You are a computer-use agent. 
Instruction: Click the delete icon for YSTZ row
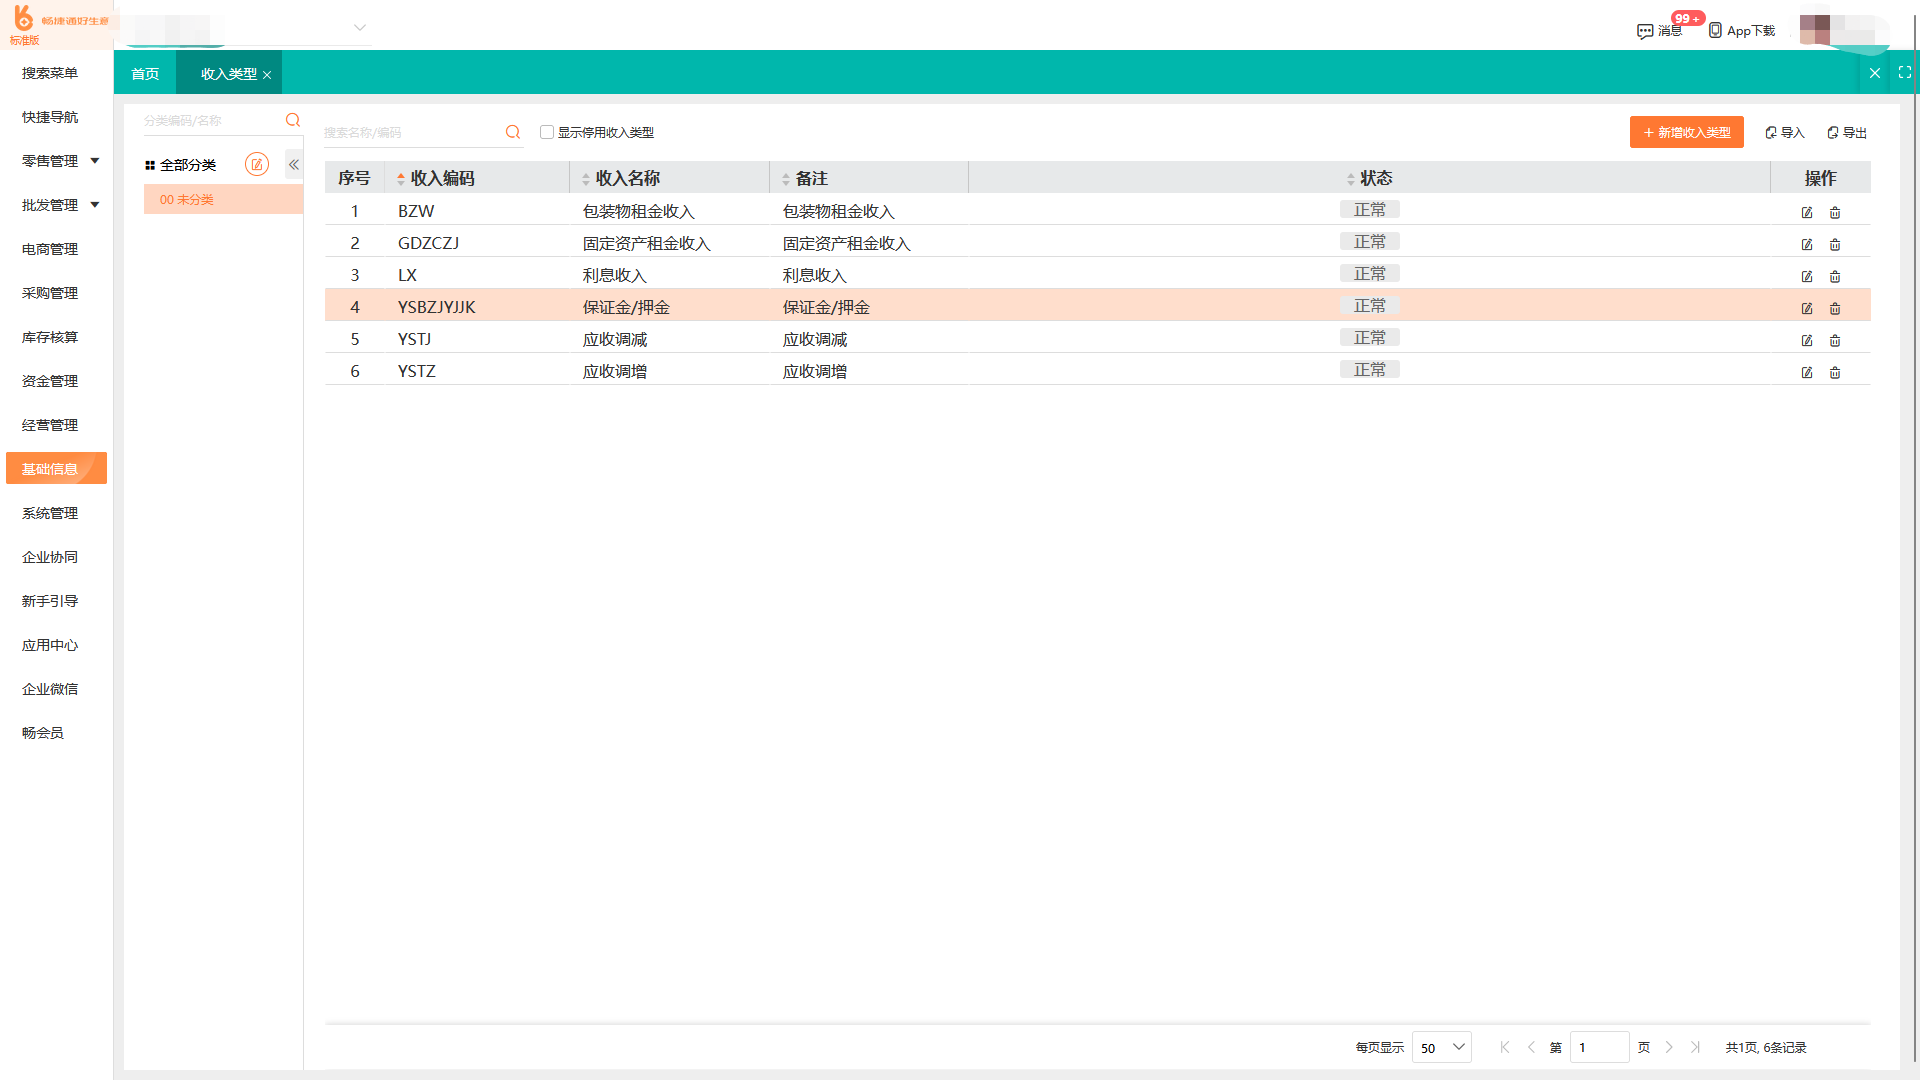pyautogui.click(x=1837, y=371)
